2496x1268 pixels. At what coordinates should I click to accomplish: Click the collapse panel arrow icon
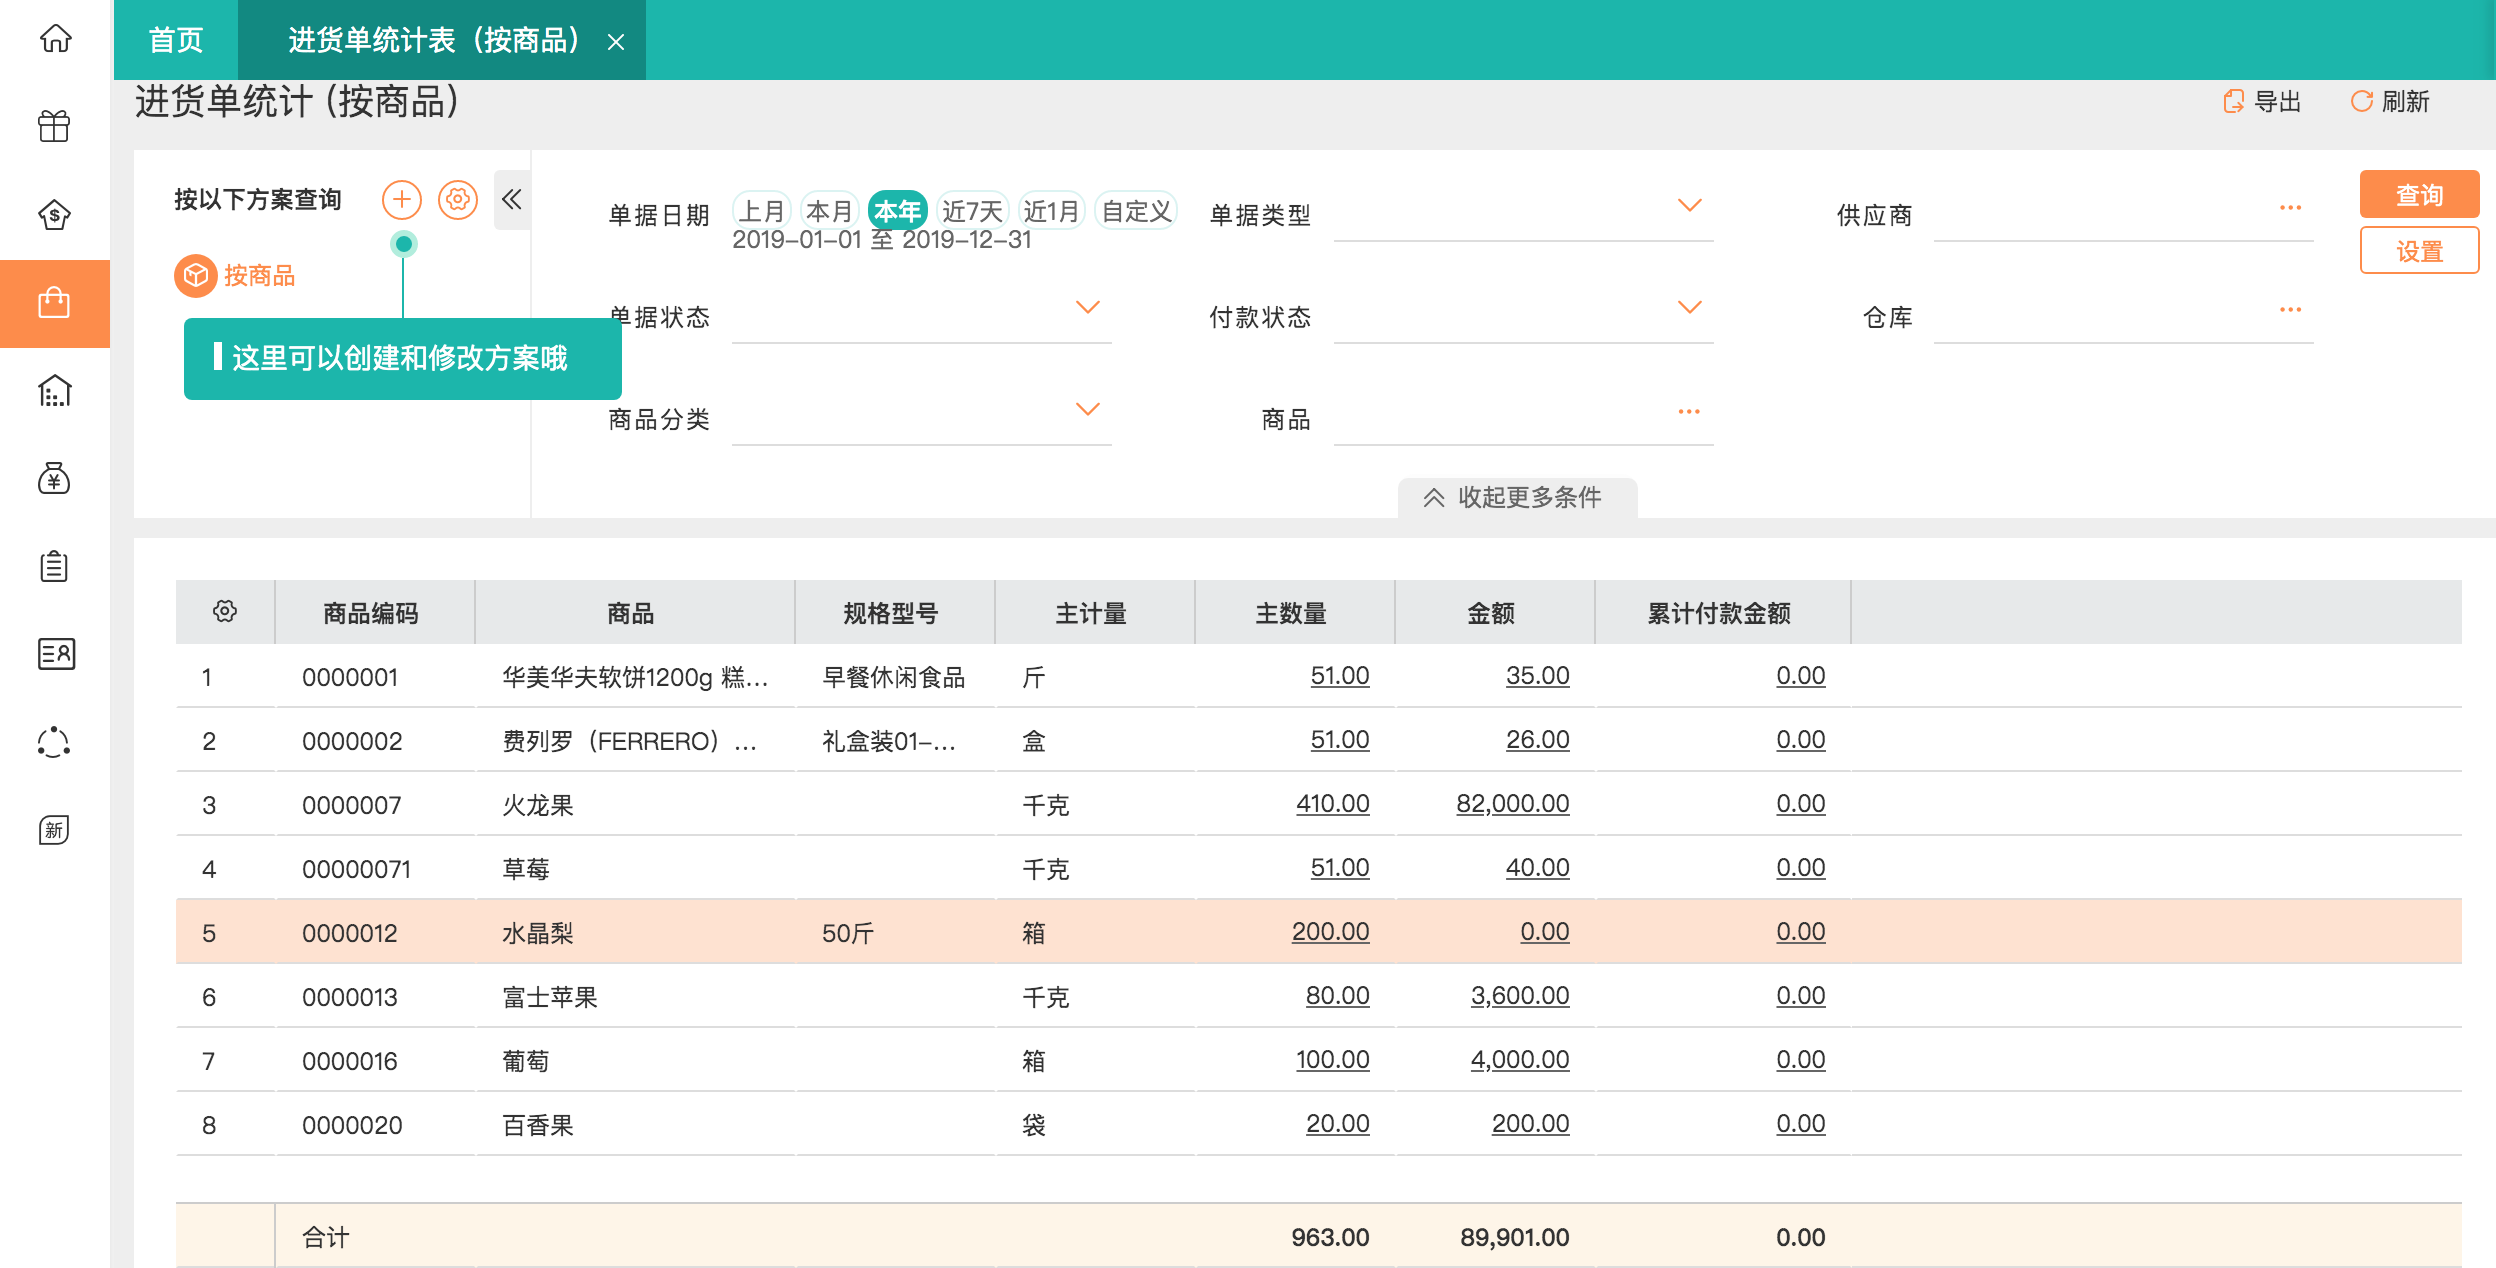[x=511, y=196]
